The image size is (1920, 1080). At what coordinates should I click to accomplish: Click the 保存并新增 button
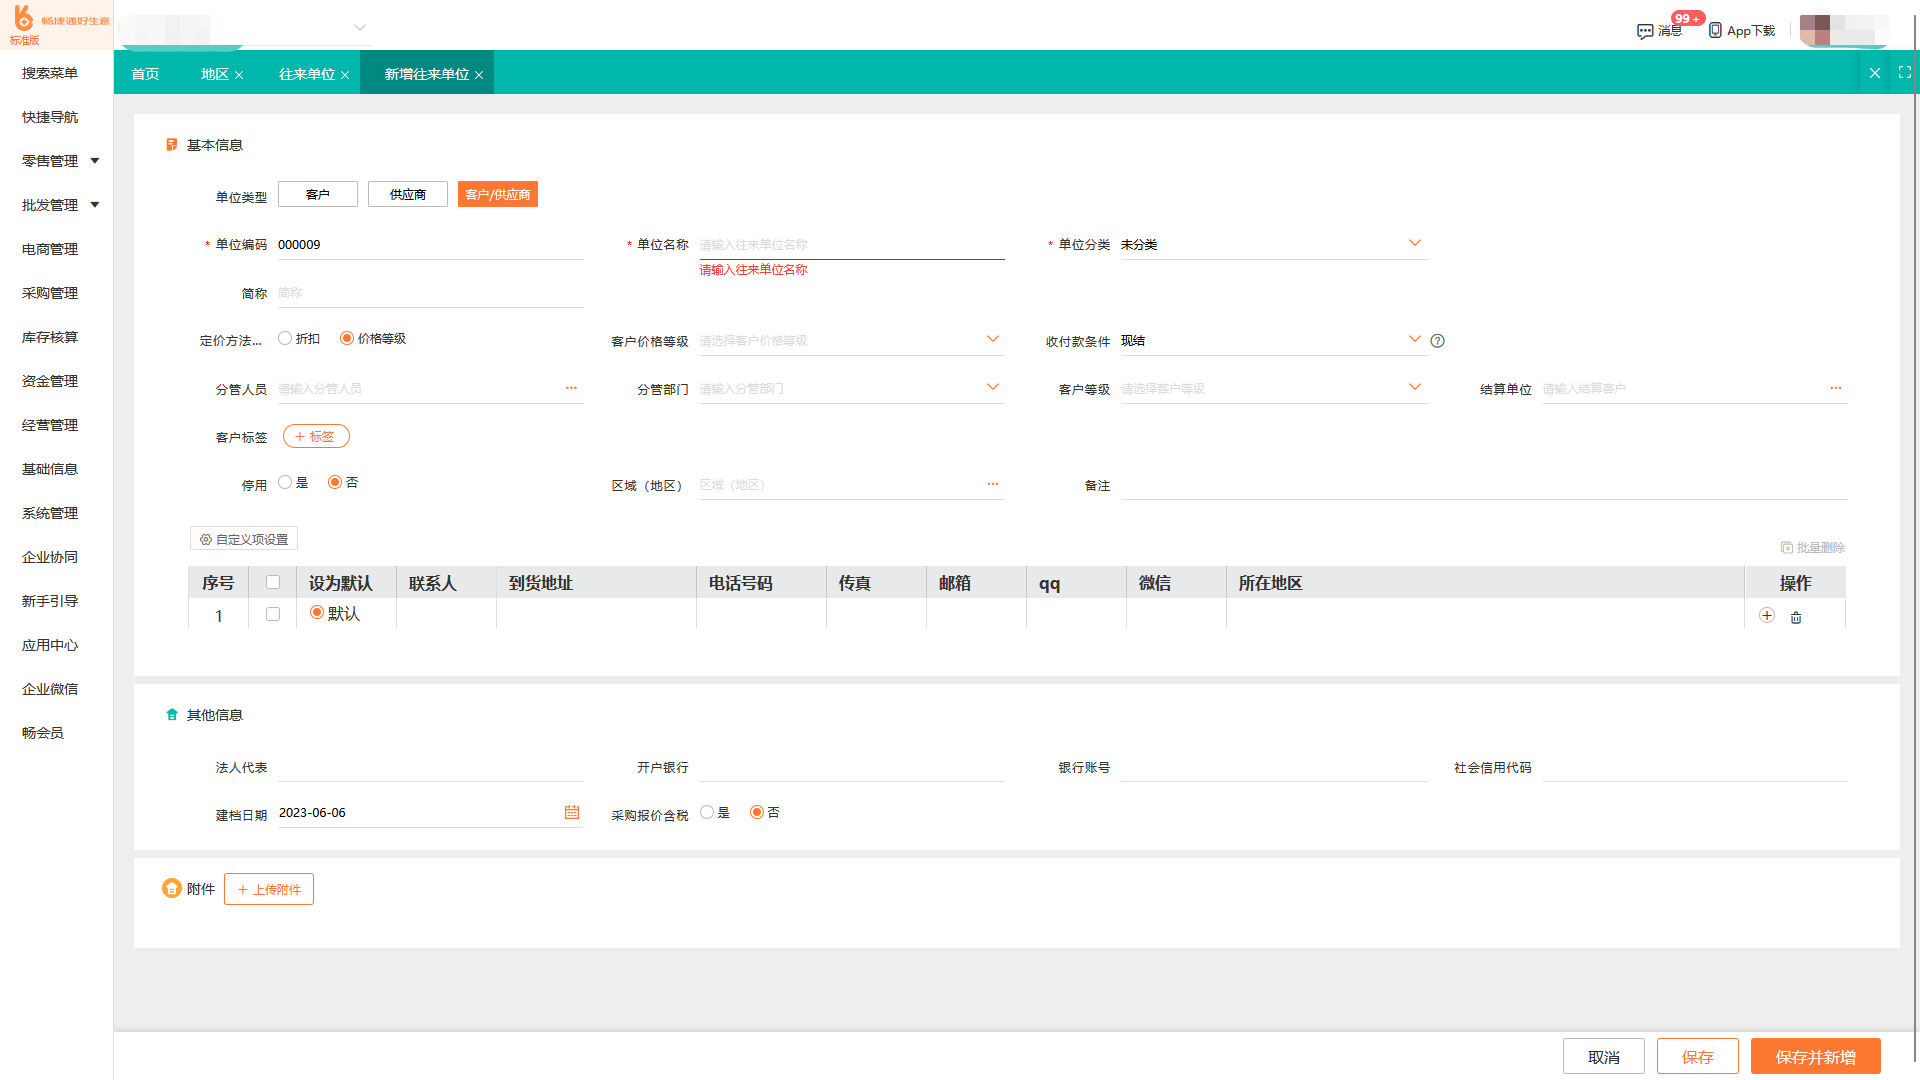pyautogui.click(x=1813, y=1054)
